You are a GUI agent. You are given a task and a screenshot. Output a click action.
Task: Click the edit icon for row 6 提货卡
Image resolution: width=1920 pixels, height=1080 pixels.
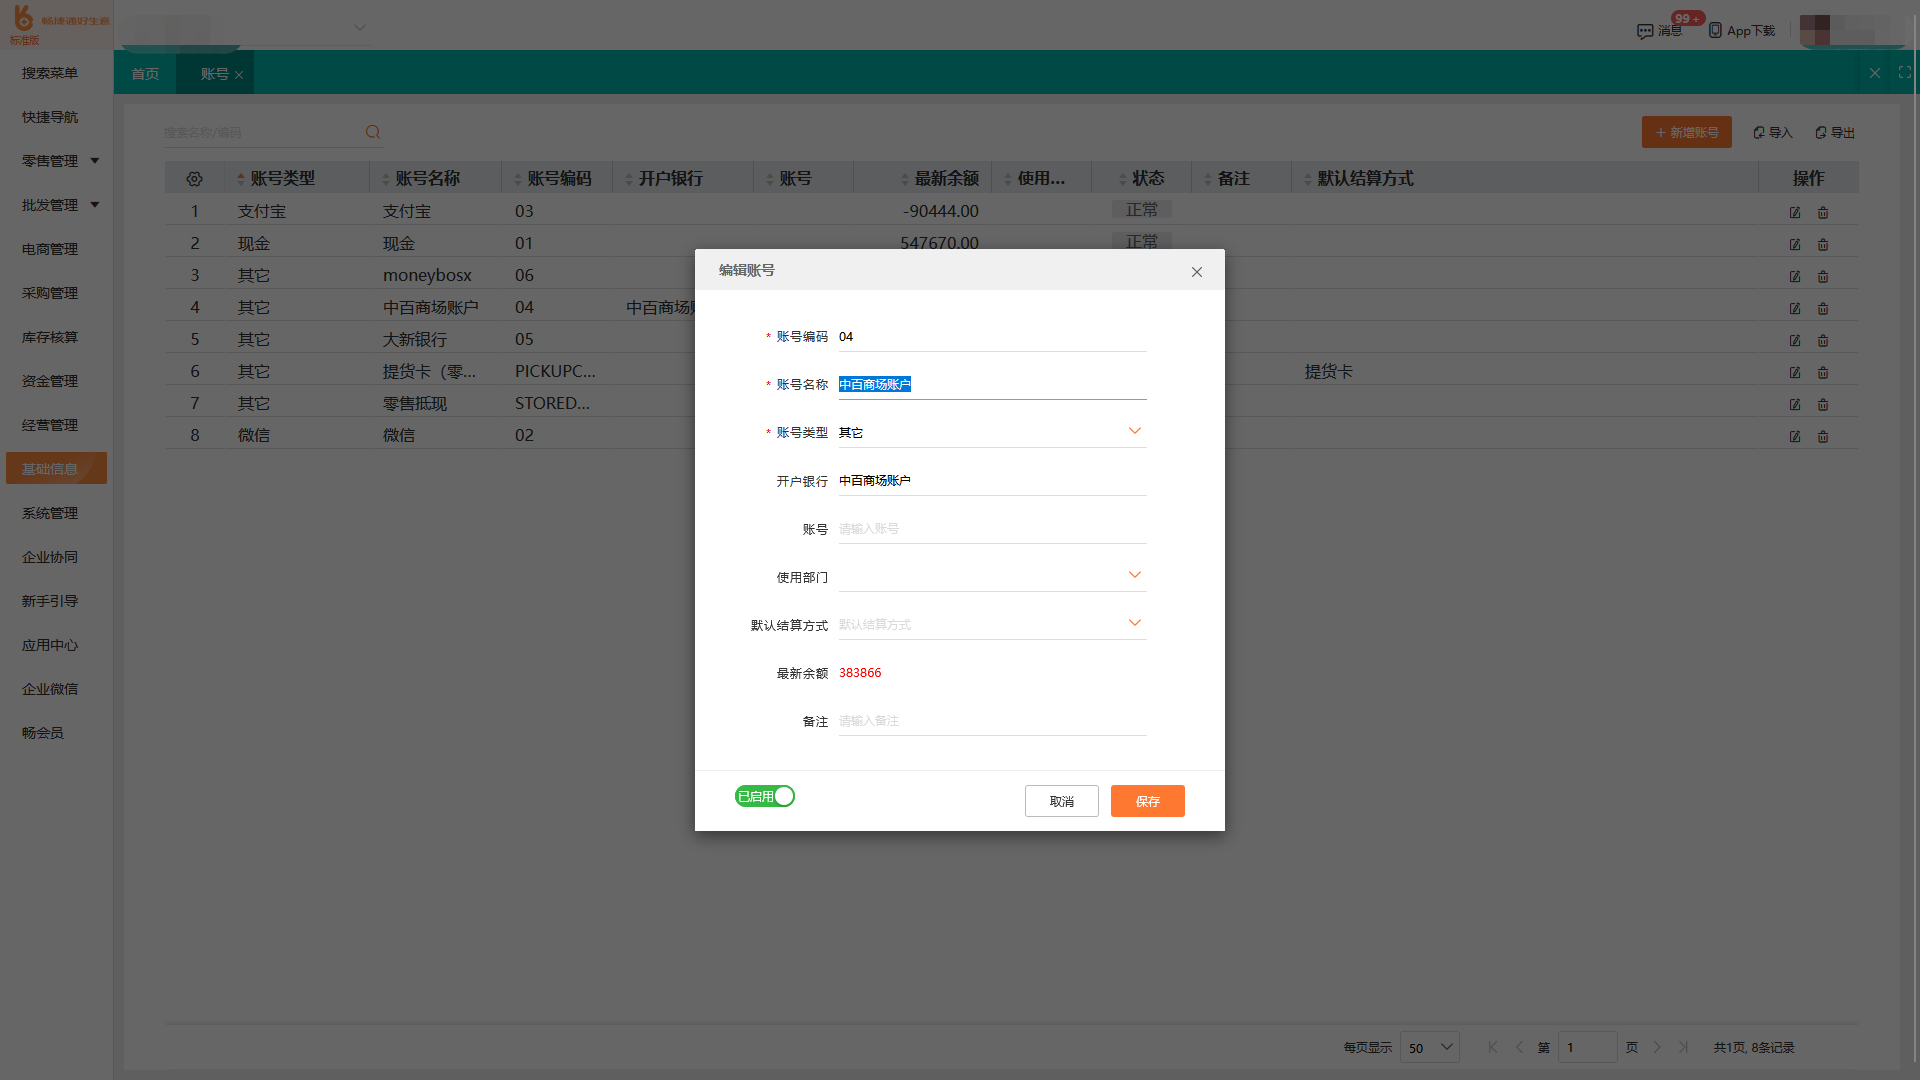click(1795, 372)
